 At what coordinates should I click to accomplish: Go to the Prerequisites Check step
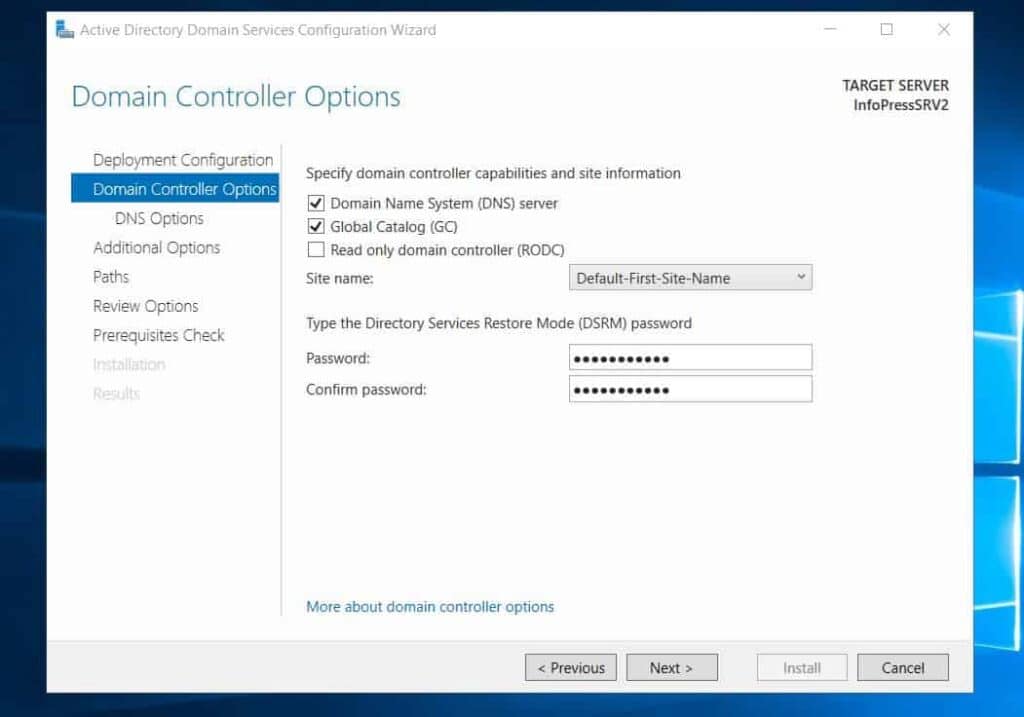pyautogui.click(x=159, y=336)
